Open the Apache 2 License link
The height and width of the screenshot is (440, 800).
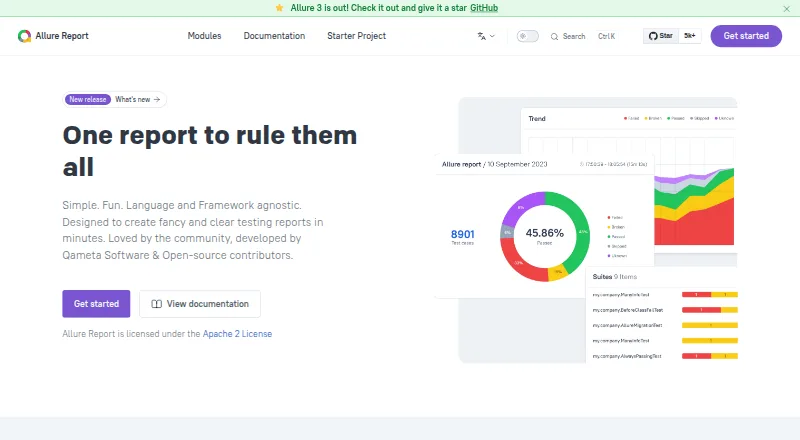(x=237, y=334)
